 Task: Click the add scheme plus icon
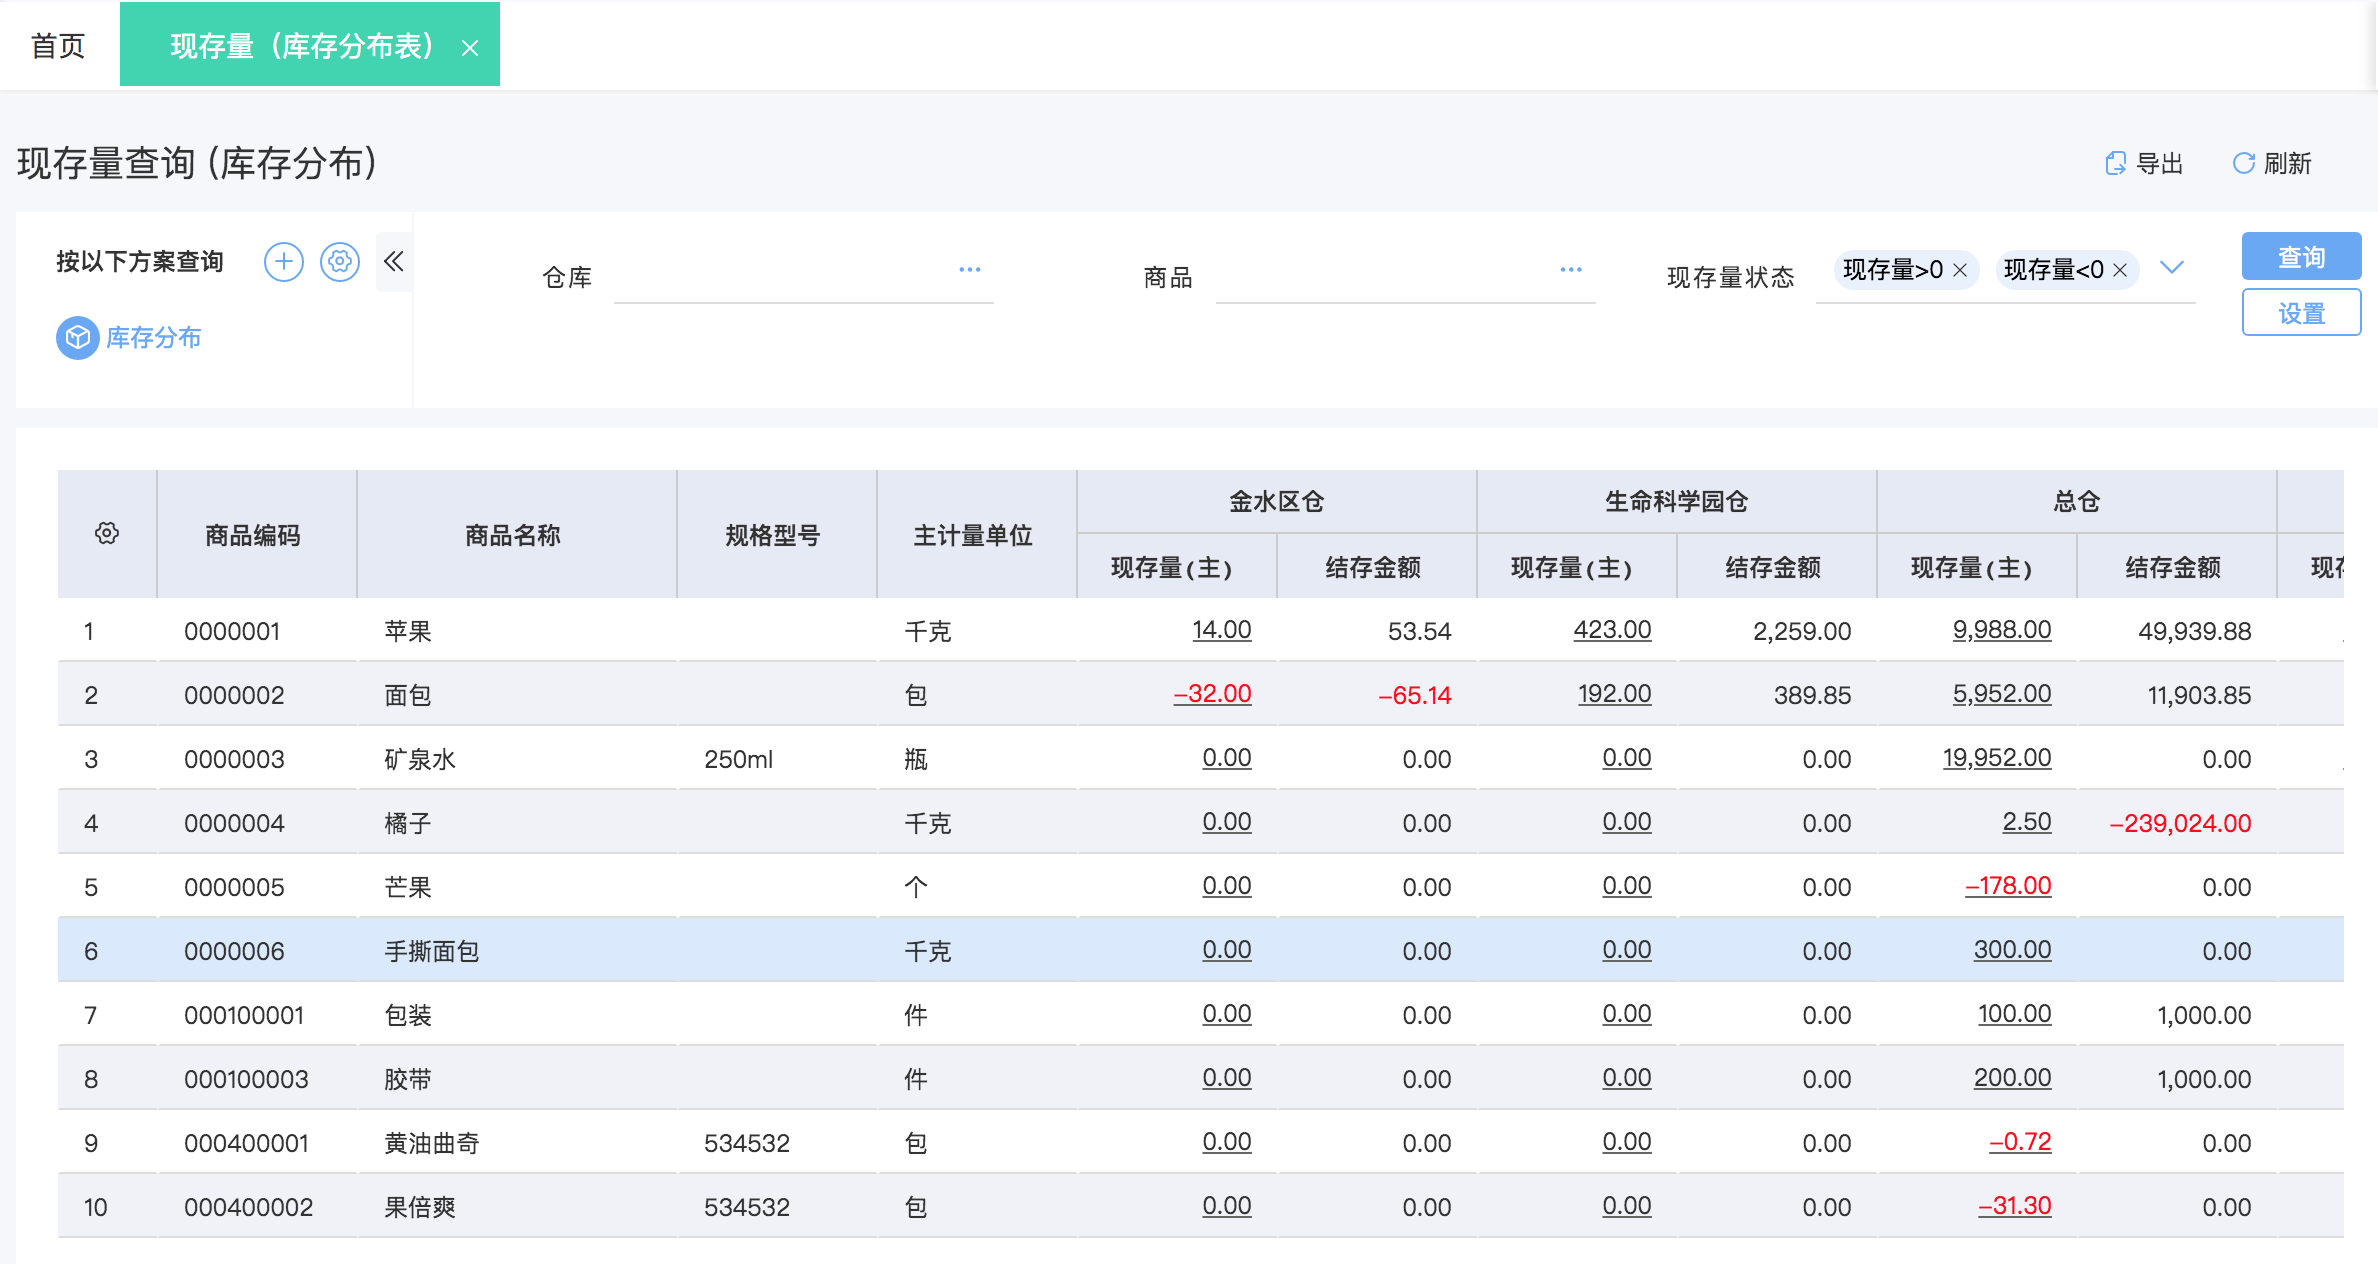tap(283, 263)
